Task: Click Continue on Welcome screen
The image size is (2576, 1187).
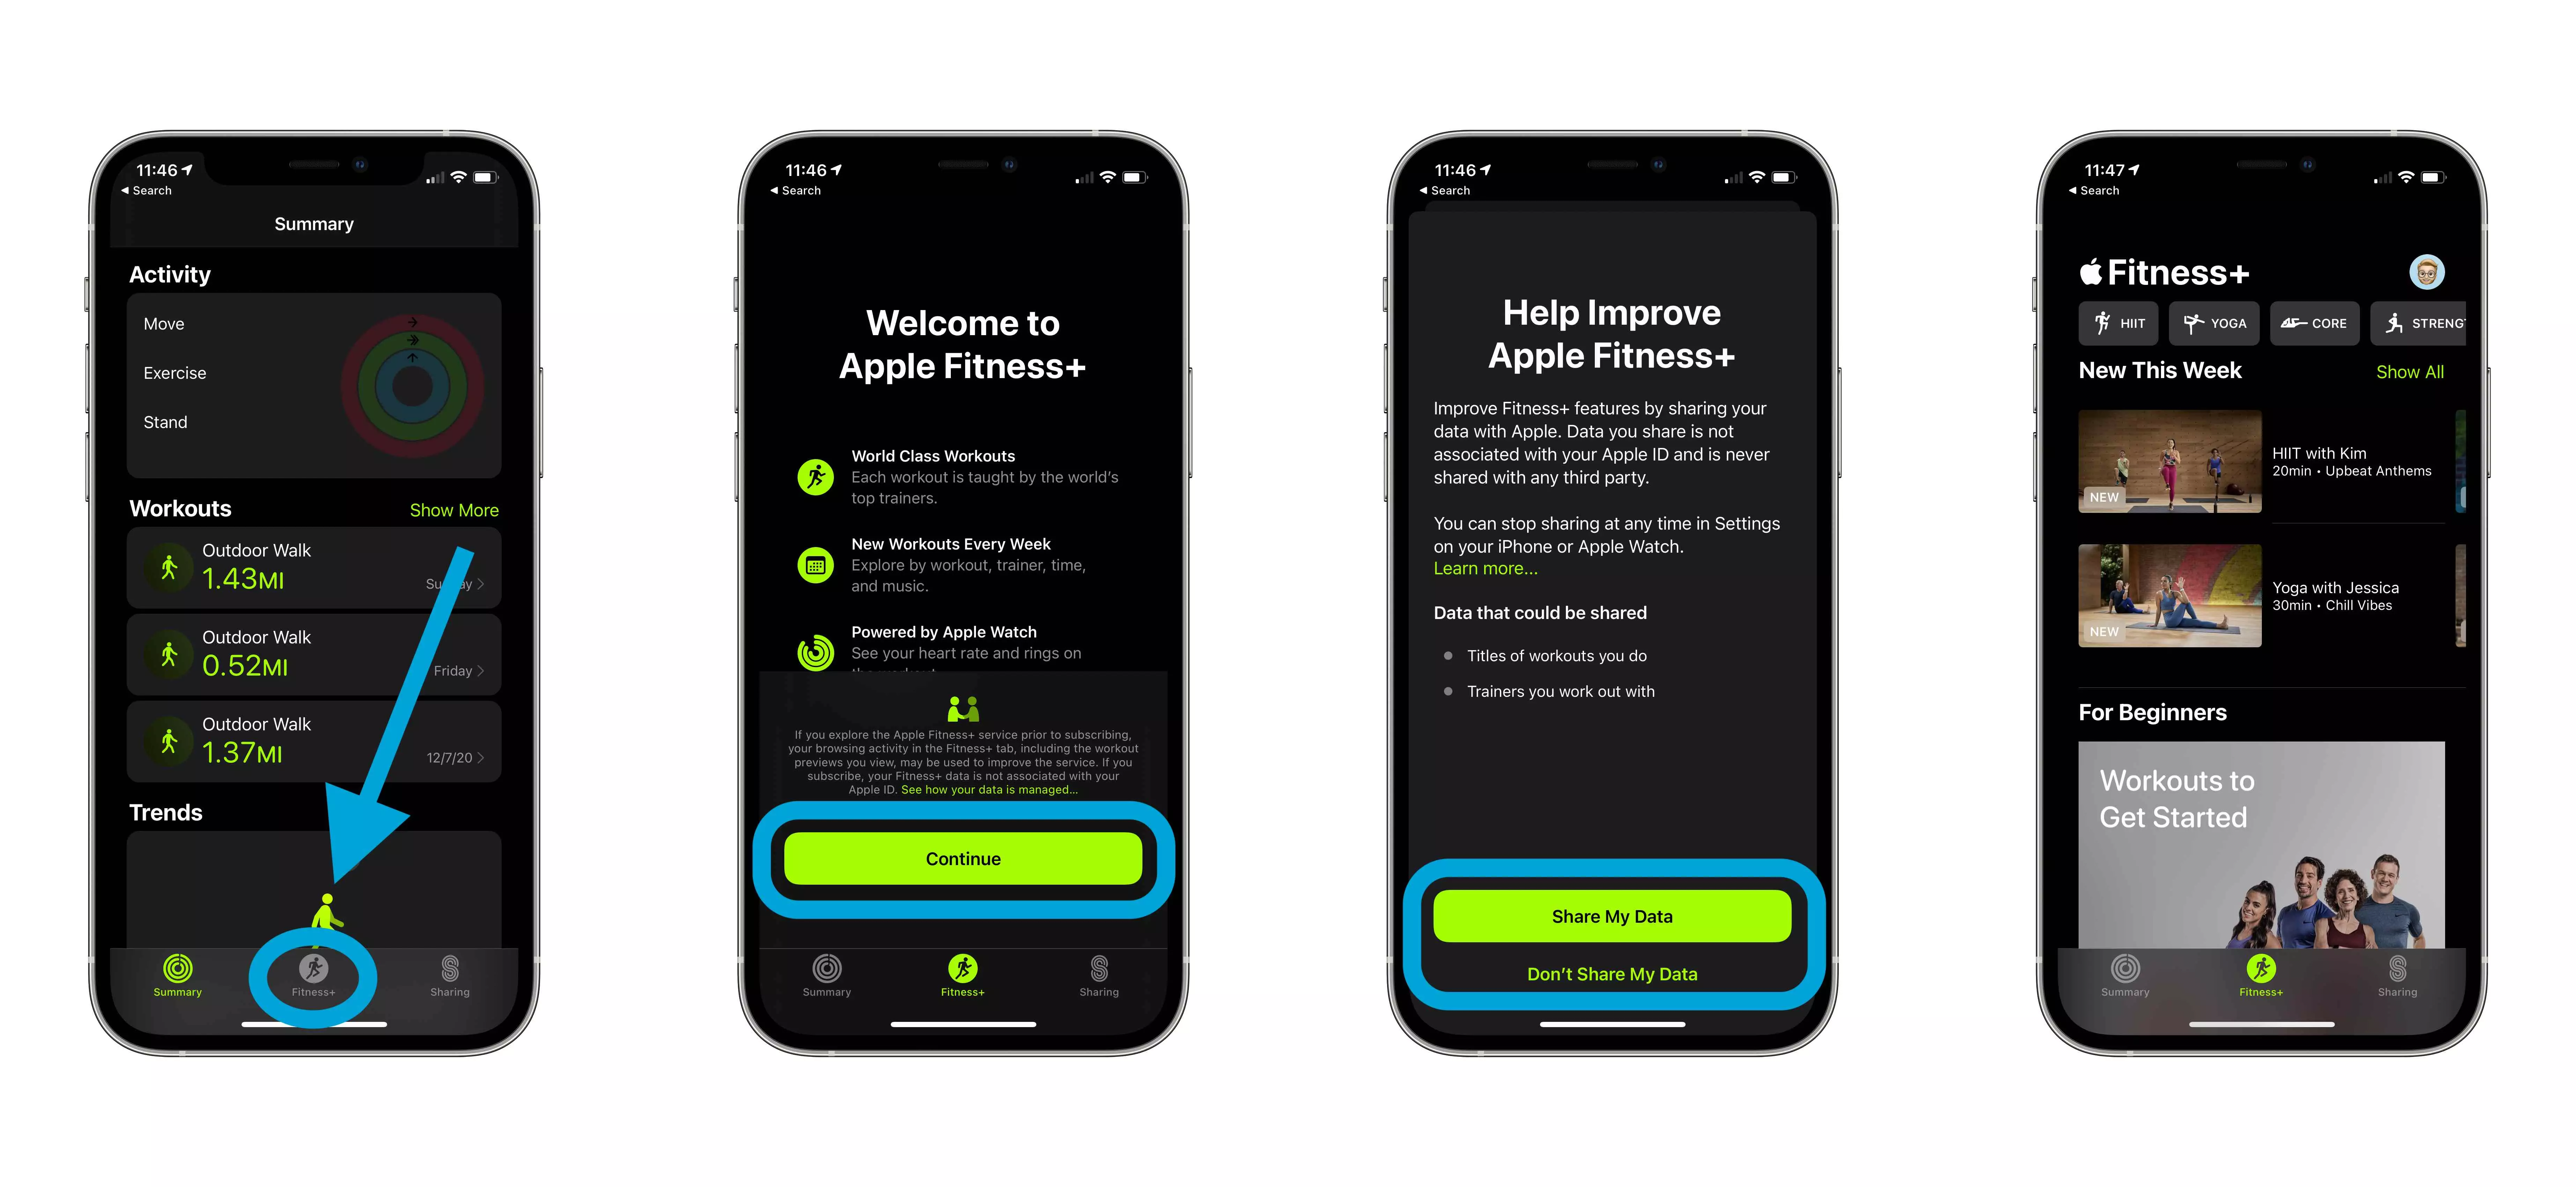Action: (966, 858)
